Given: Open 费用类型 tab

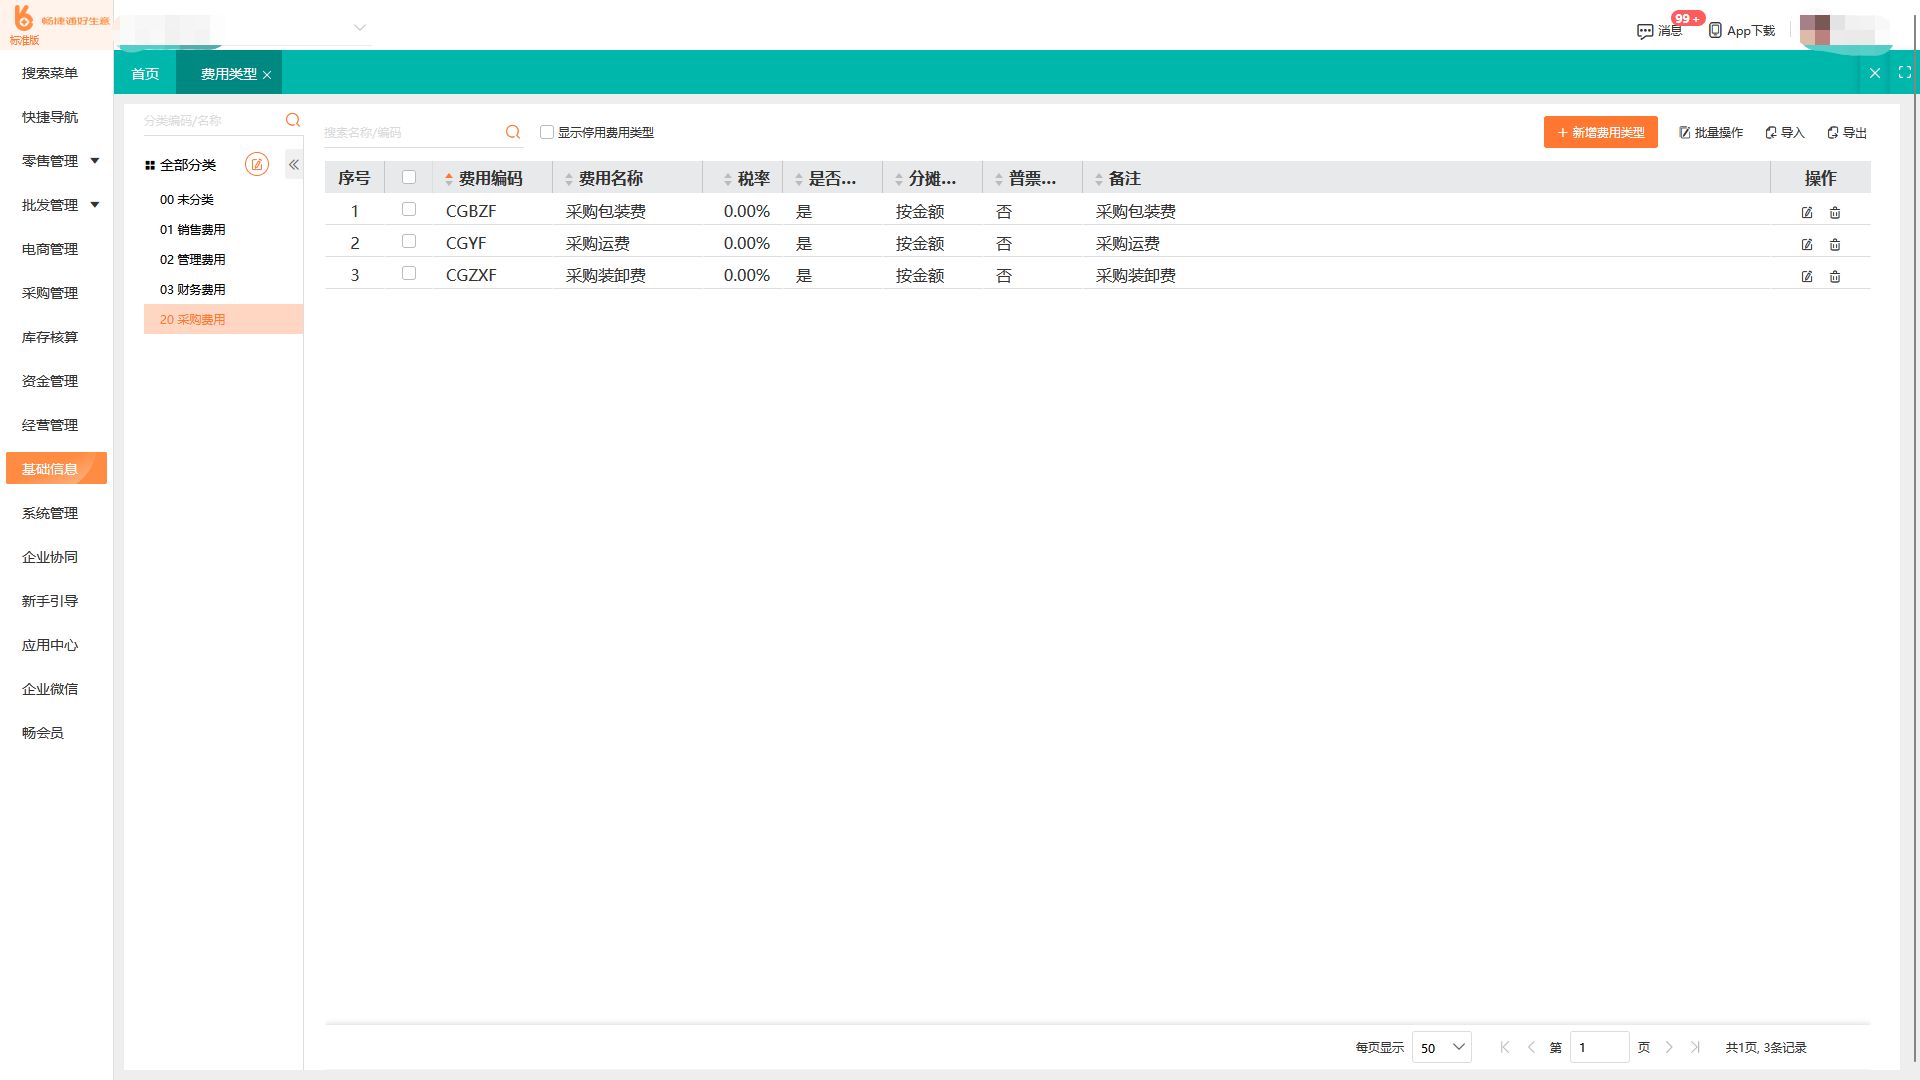Looking at the screenshot, I should click(x=227, y=73).
